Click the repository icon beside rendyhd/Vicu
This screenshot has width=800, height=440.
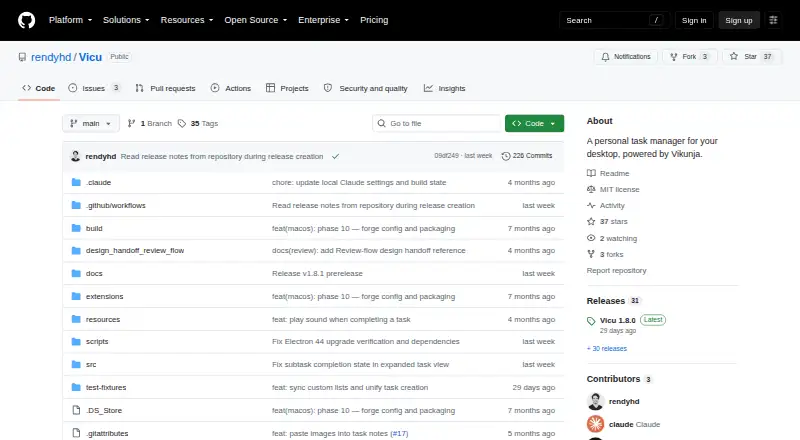pos(22,57)
